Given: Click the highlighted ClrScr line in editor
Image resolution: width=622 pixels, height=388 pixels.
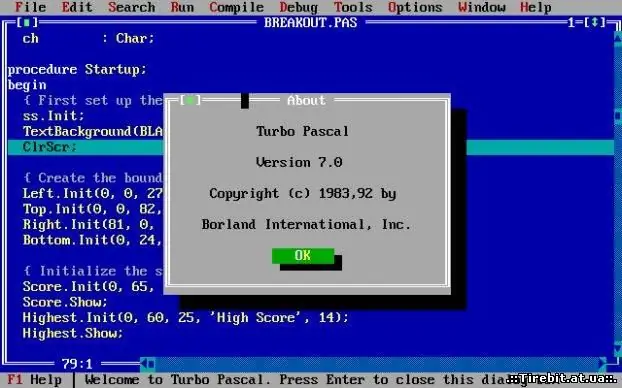Looking at the screenshot, I should point(311,147).
